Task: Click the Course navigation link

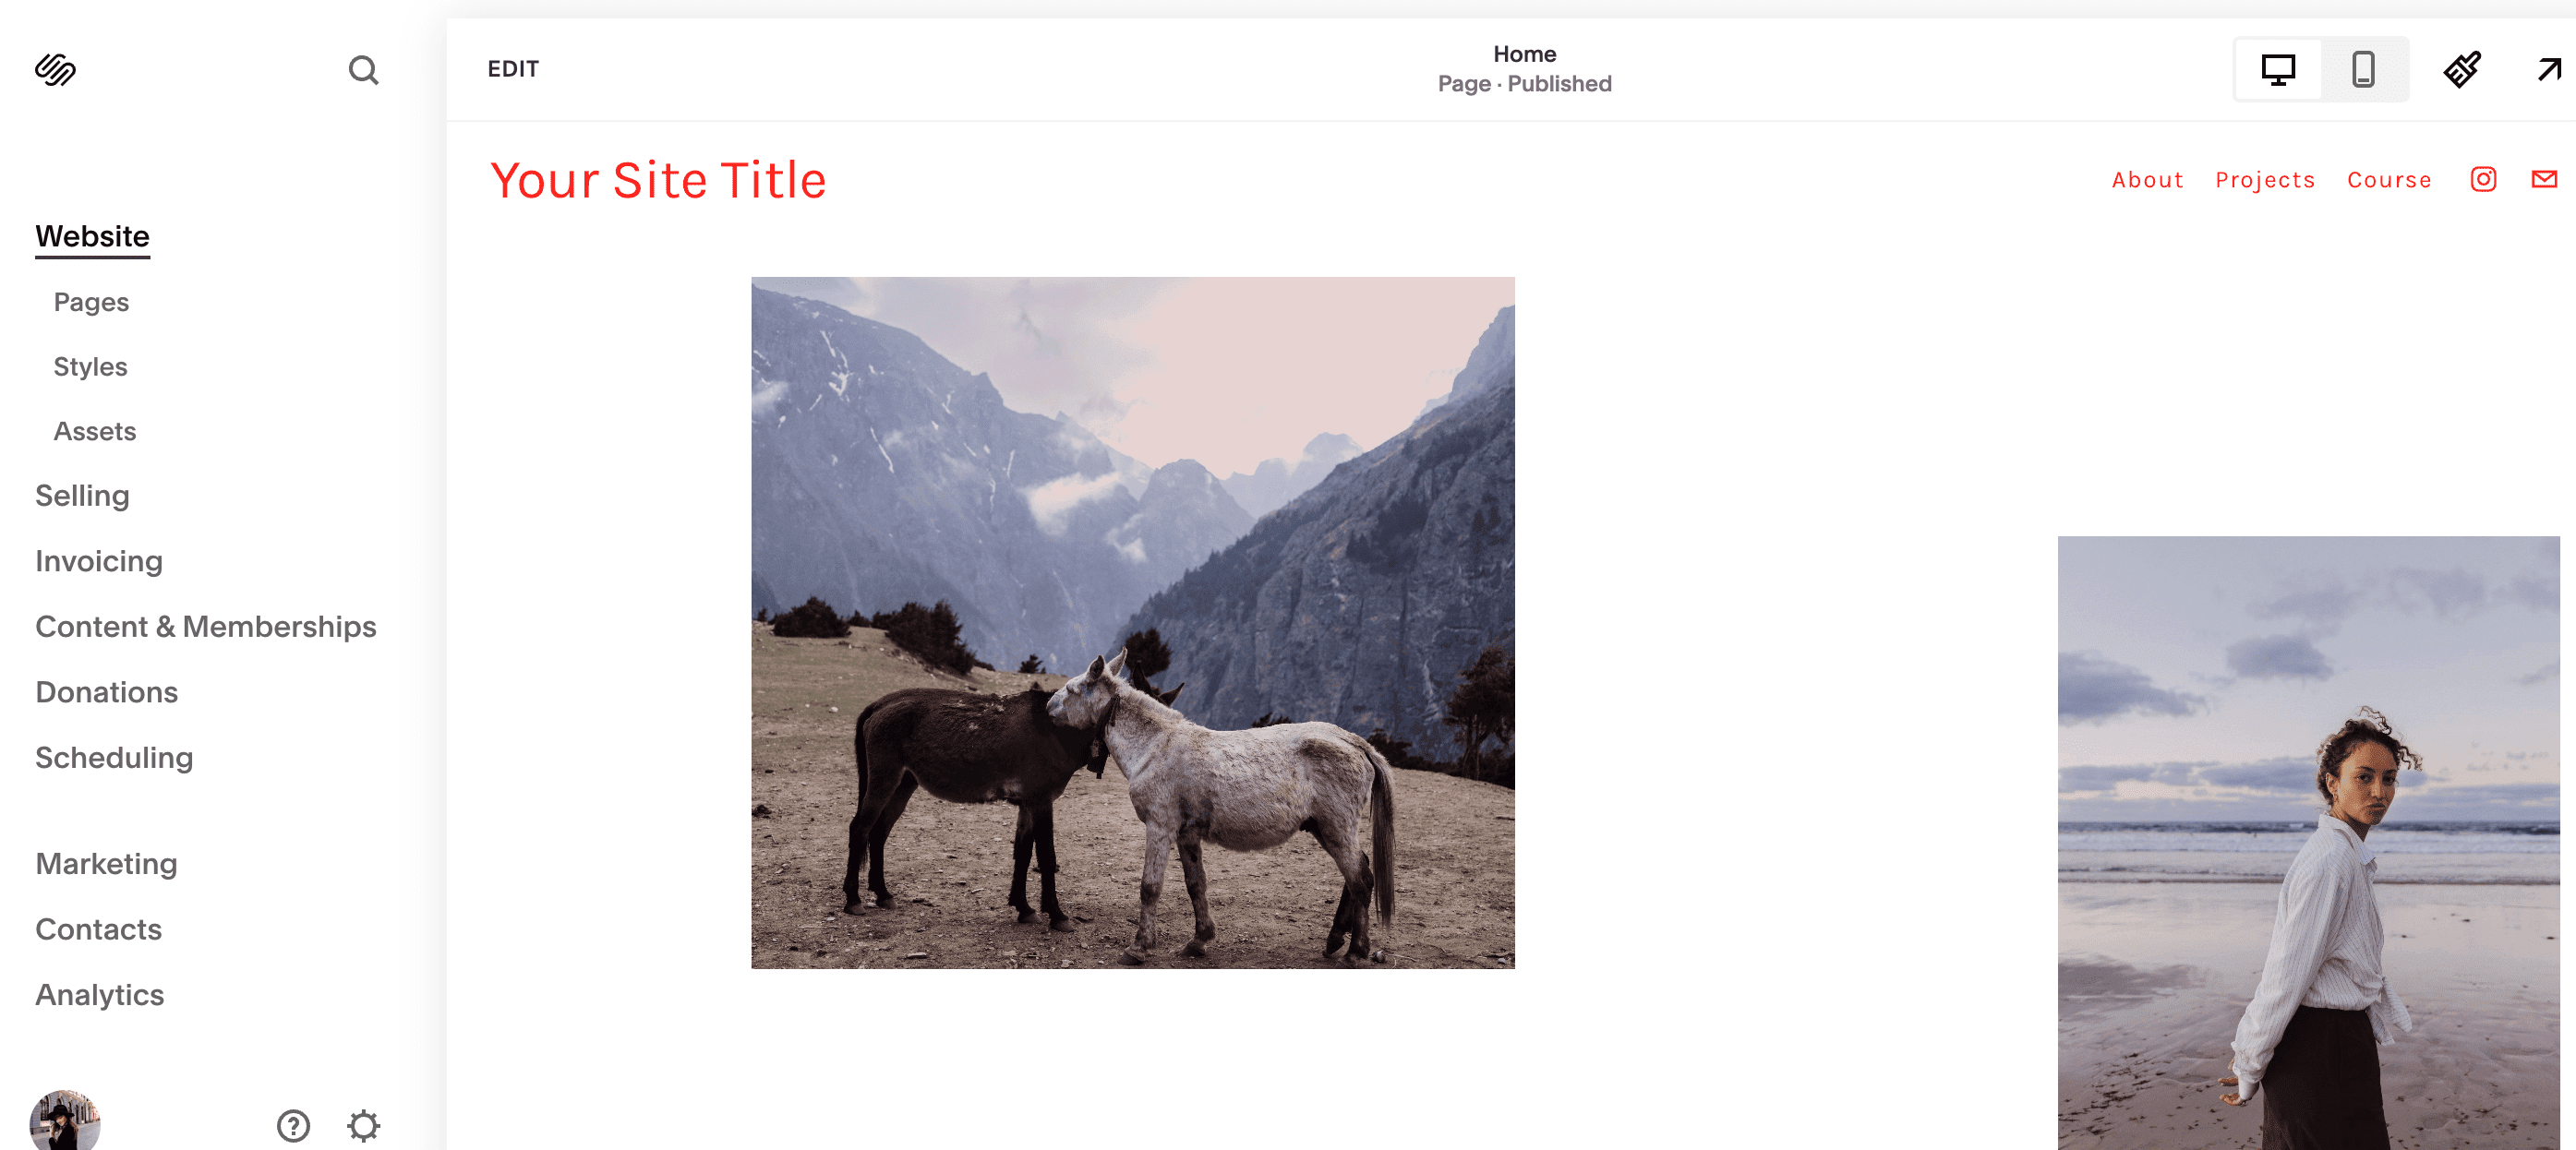Action: tap(2389, 179)
